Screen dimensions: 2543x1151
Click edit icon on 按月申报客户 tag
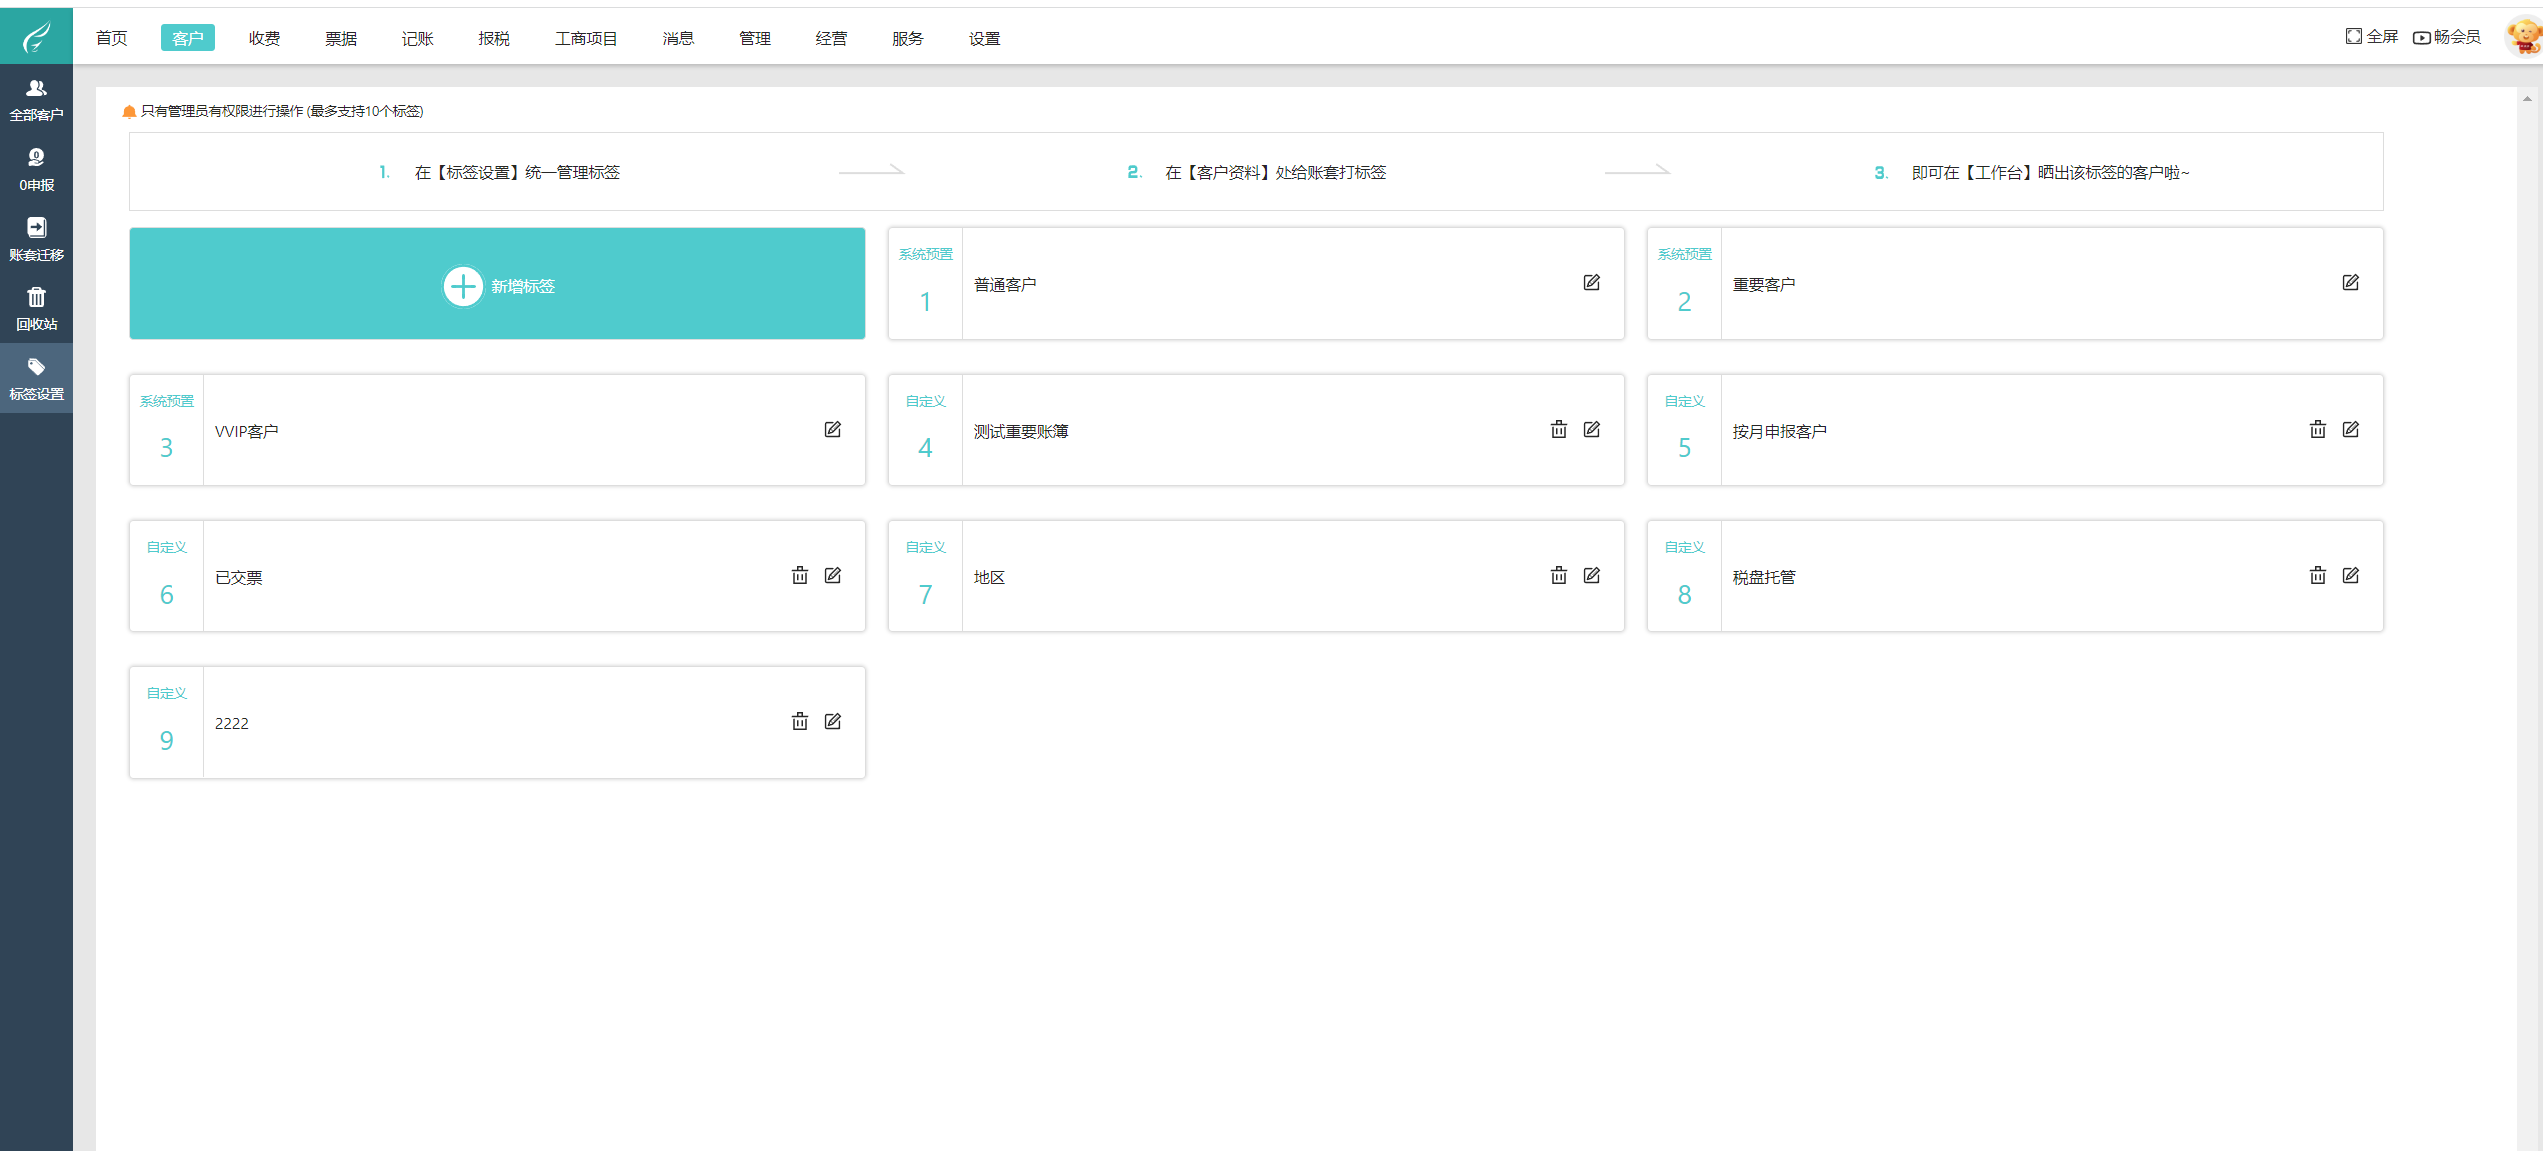click(x=2352, y=430)
